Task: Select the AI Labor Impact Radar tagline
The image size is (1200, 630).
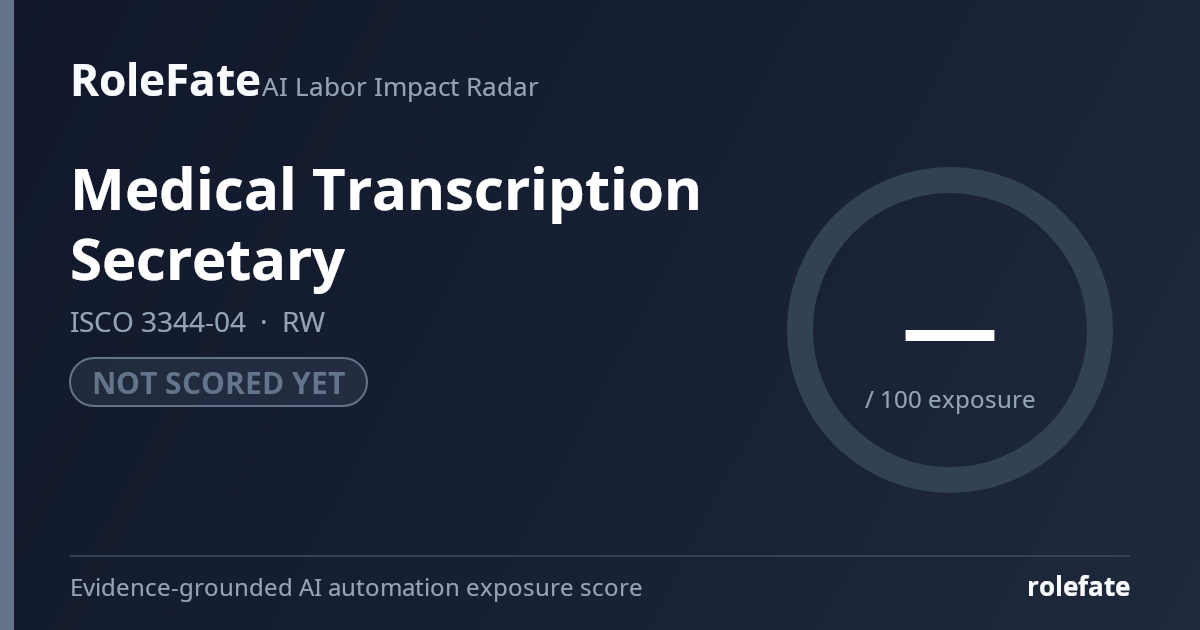Action: 400,87
